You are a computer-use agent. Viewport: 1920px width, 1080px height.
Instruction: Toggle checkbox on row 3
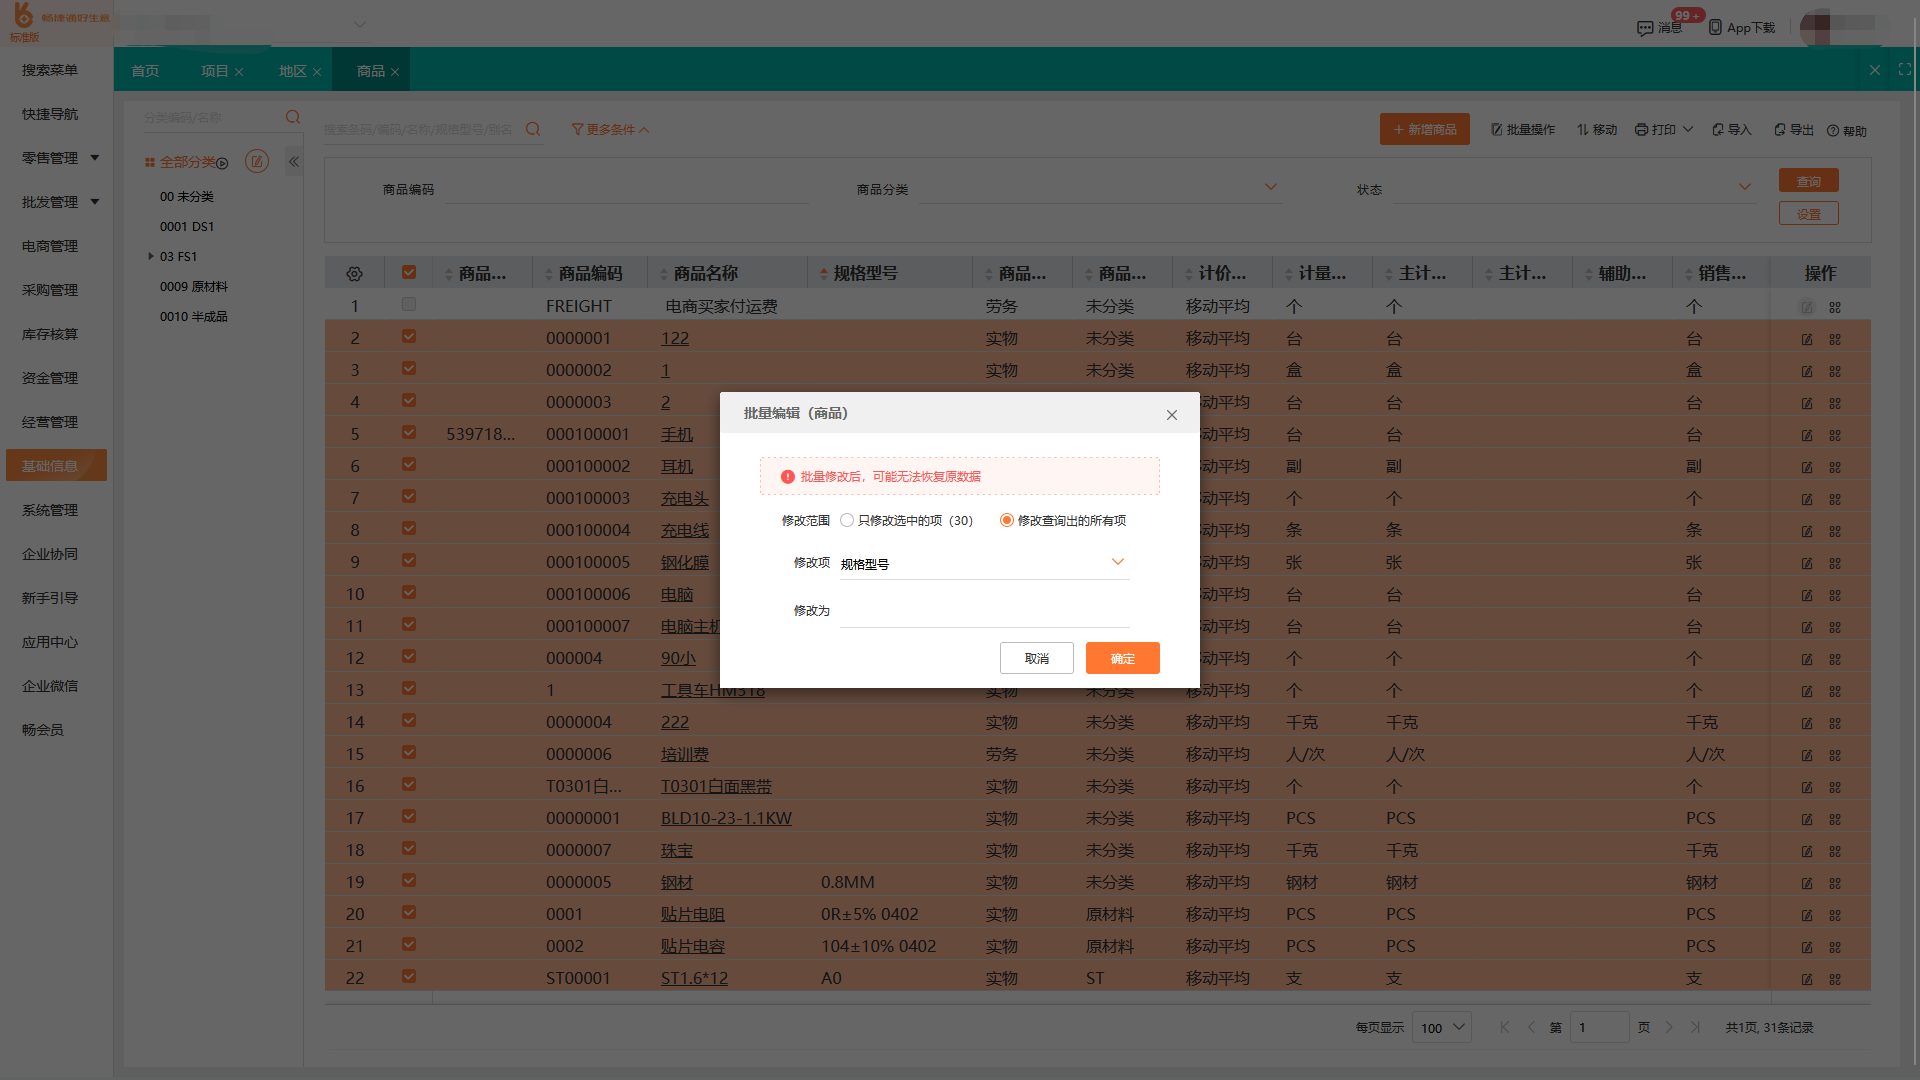point(409,369)
